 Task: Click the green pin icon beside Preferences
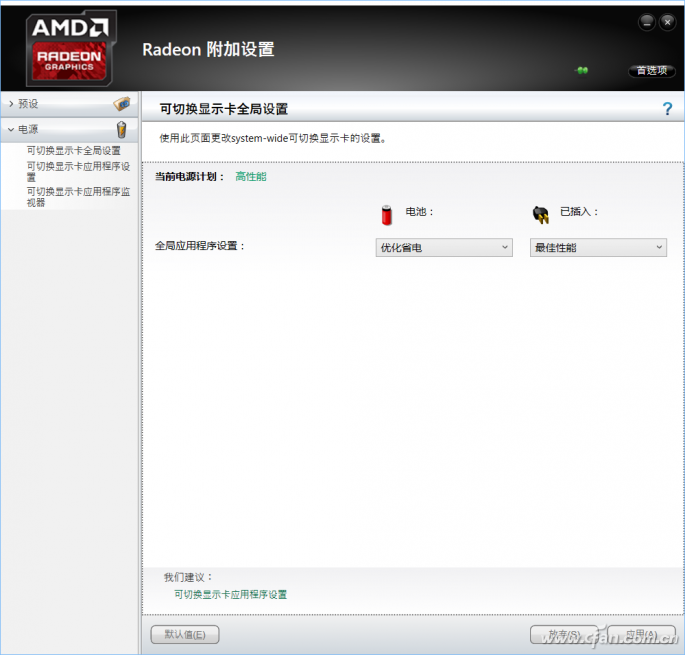click(581, 71)
